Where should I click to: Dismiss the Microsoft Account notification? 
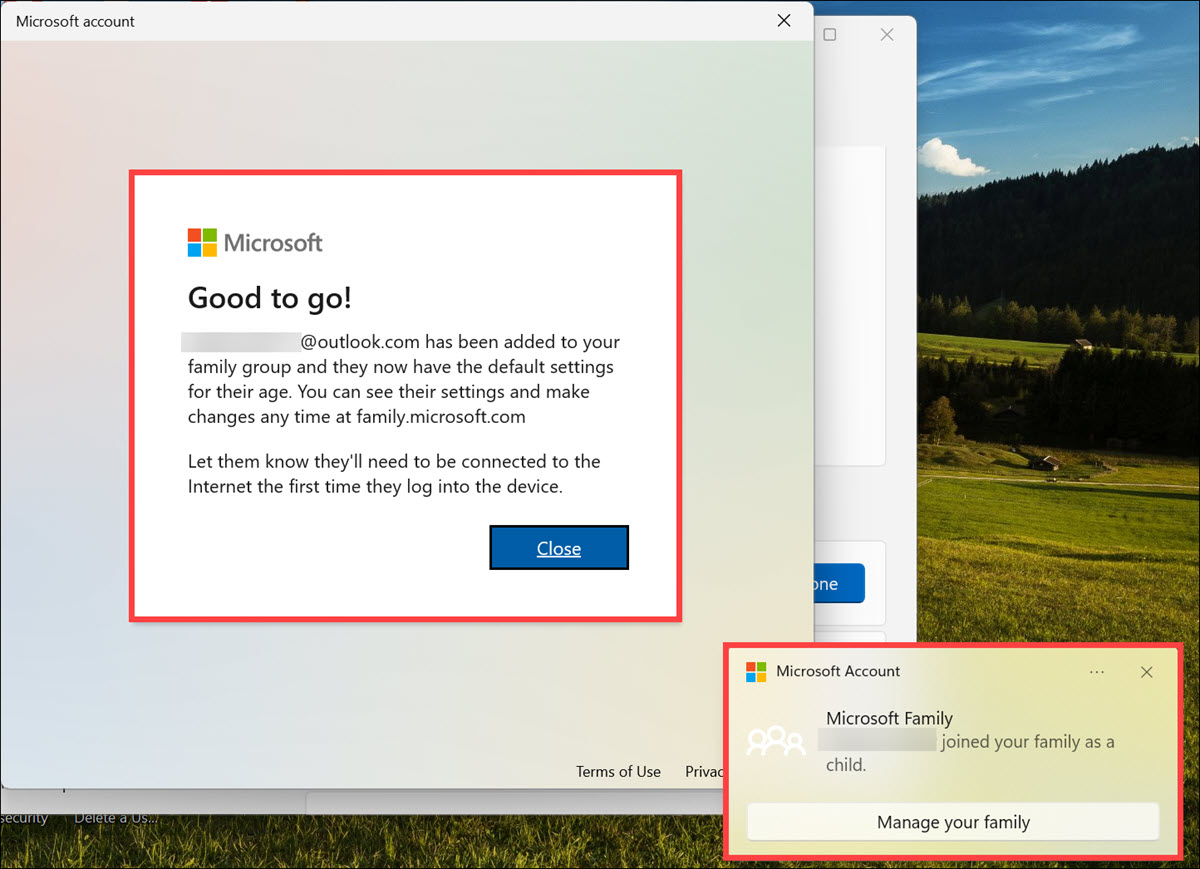point(1146,671)
